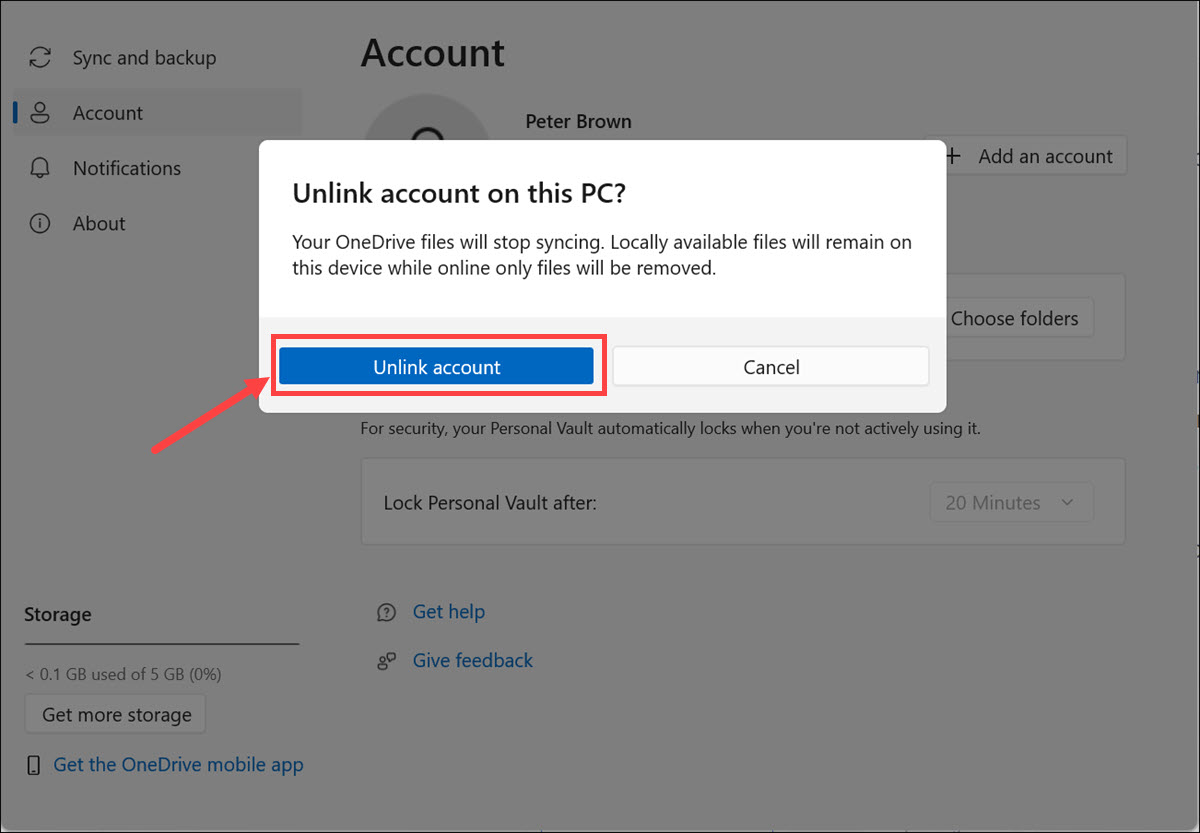Open the About section
The width and height of the screenshot is (1200, 833).
click(x=98, y=223)
